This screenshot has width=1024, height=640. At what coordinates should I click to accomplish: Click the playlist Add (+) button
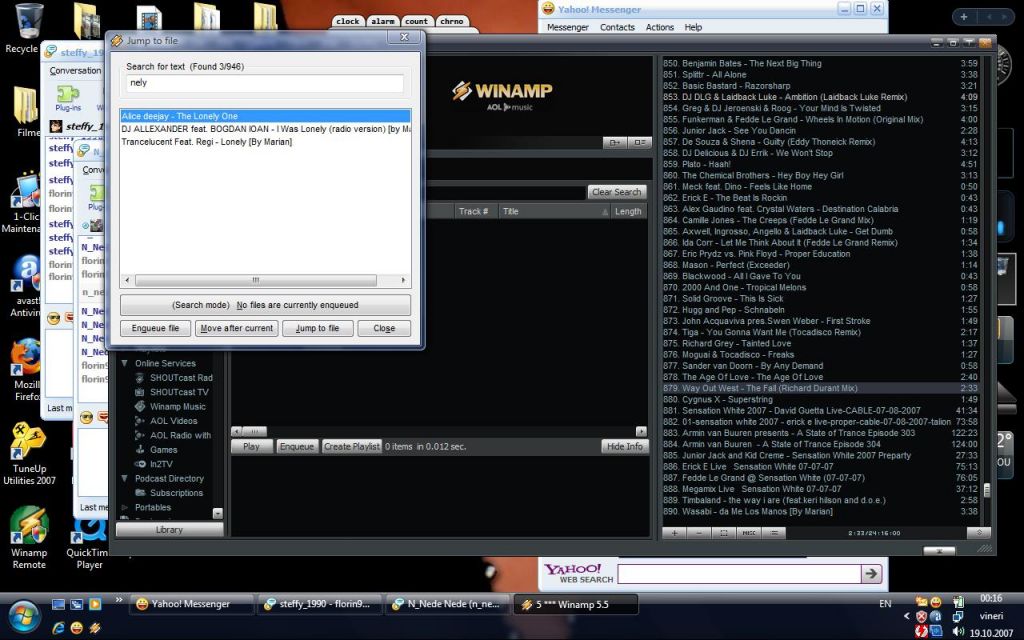pyautogui.click(x=674, y=533)
